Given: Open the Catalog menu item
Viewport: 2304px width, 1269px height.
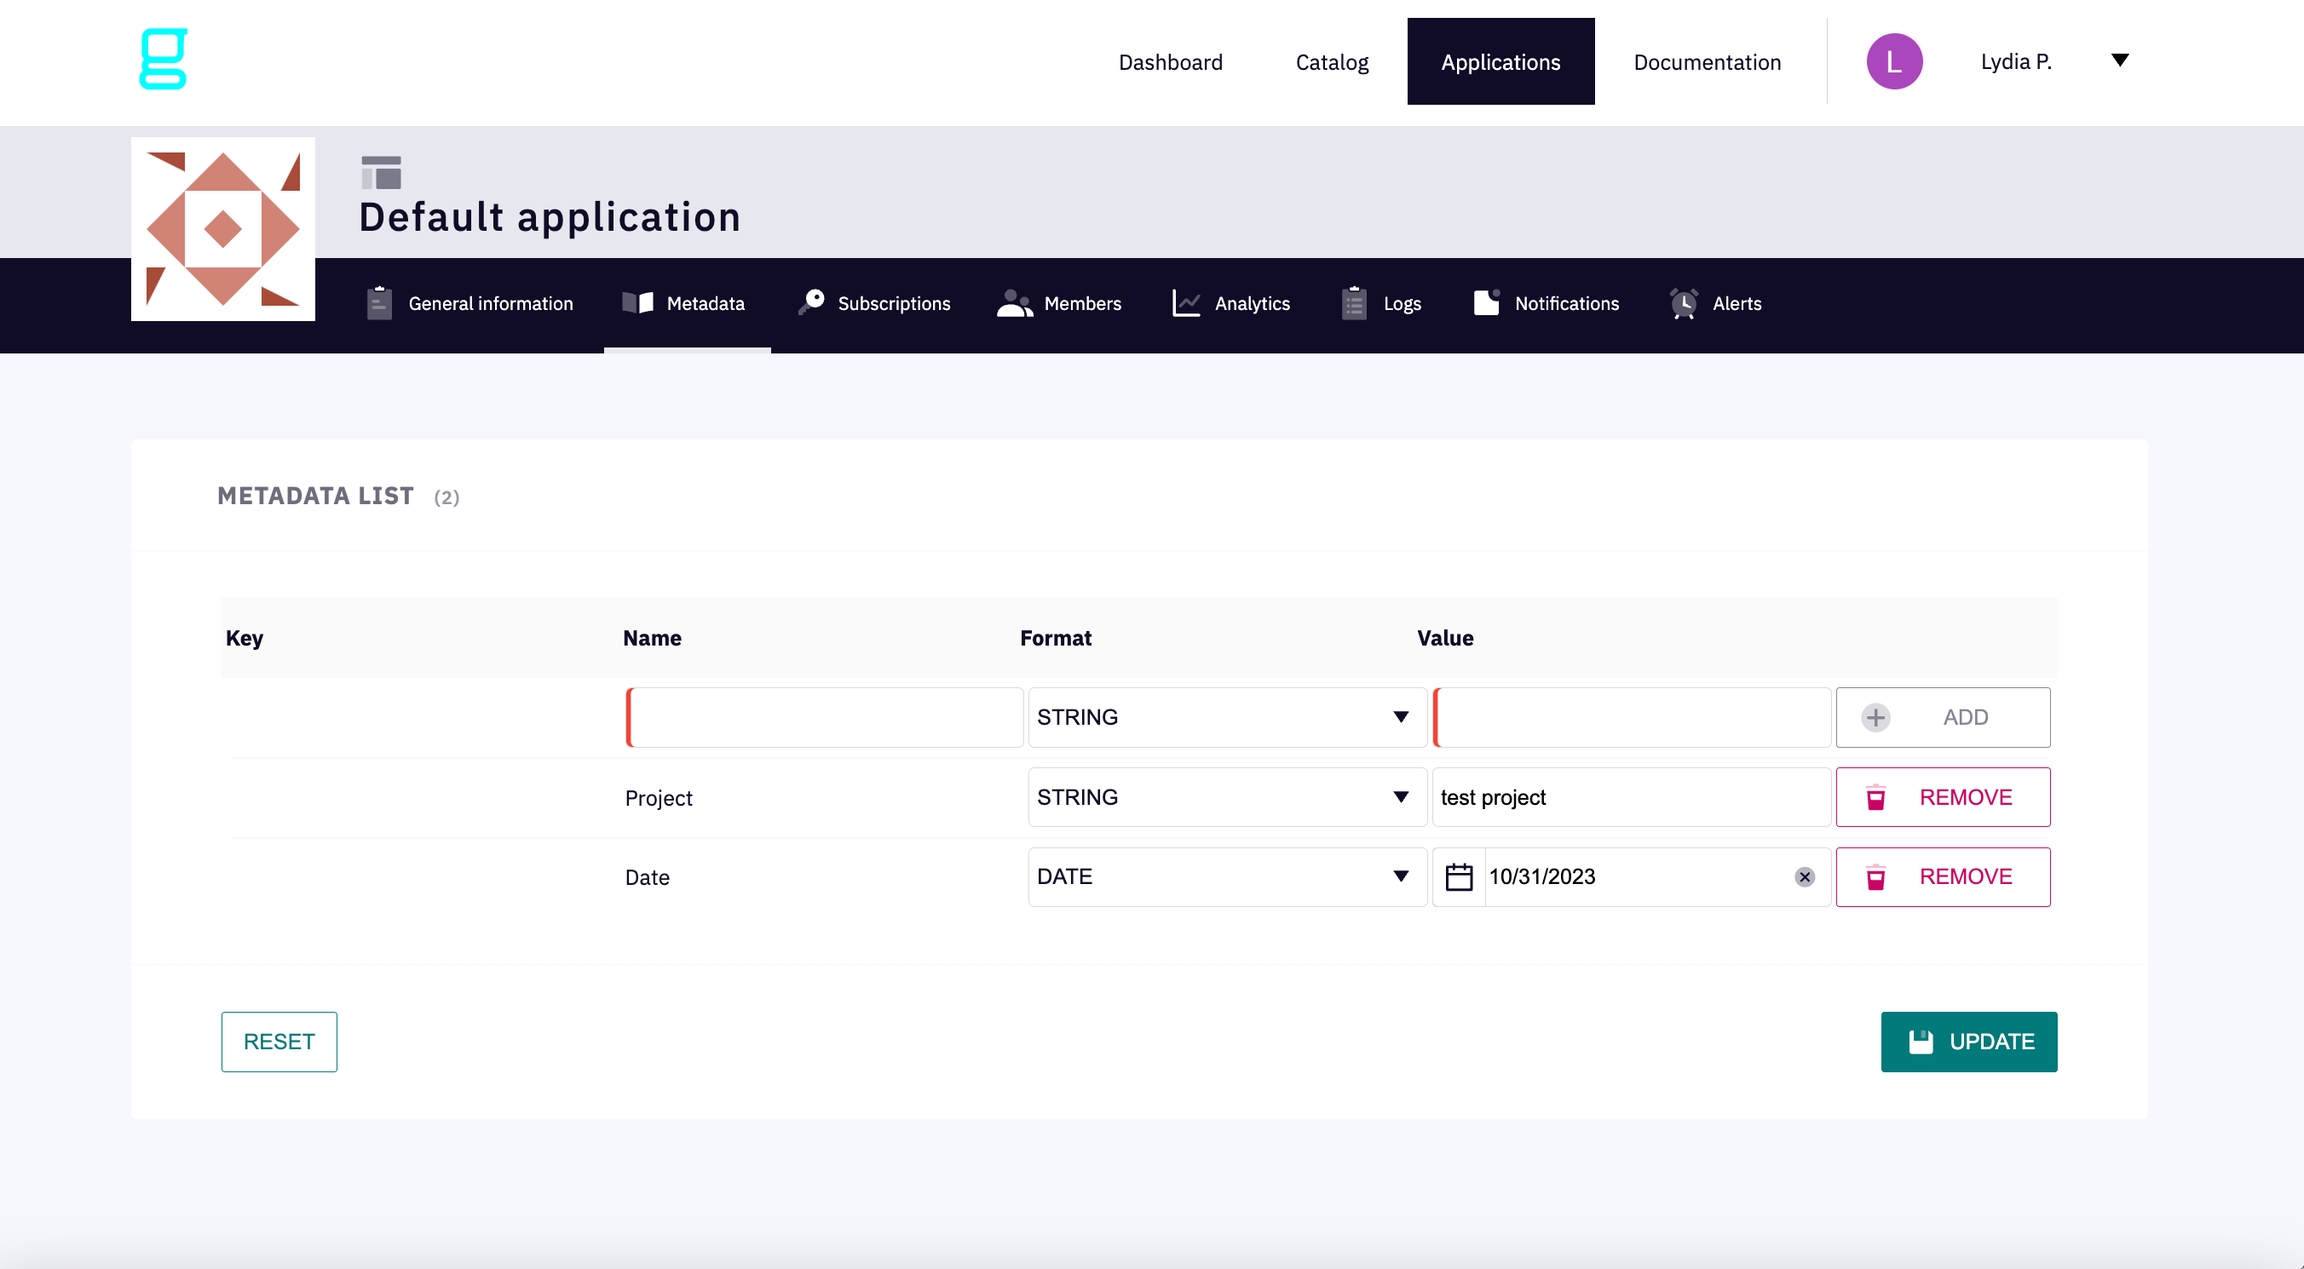Looking at the screenshot, I should (1331, 62).
